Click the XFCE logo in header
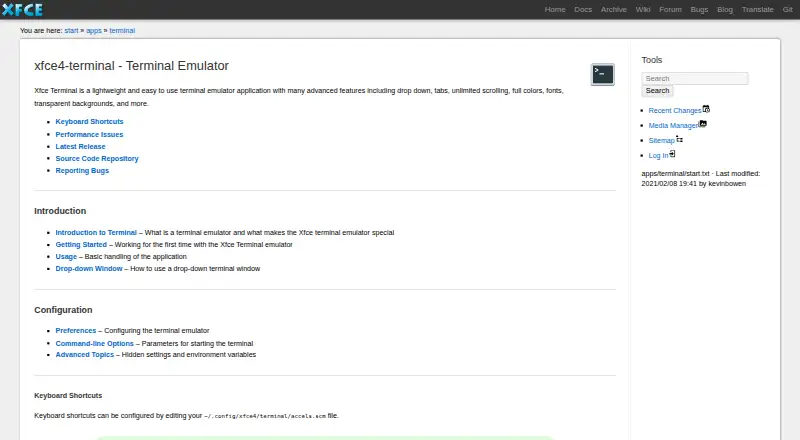800x440 pixels. coord(22,10)
